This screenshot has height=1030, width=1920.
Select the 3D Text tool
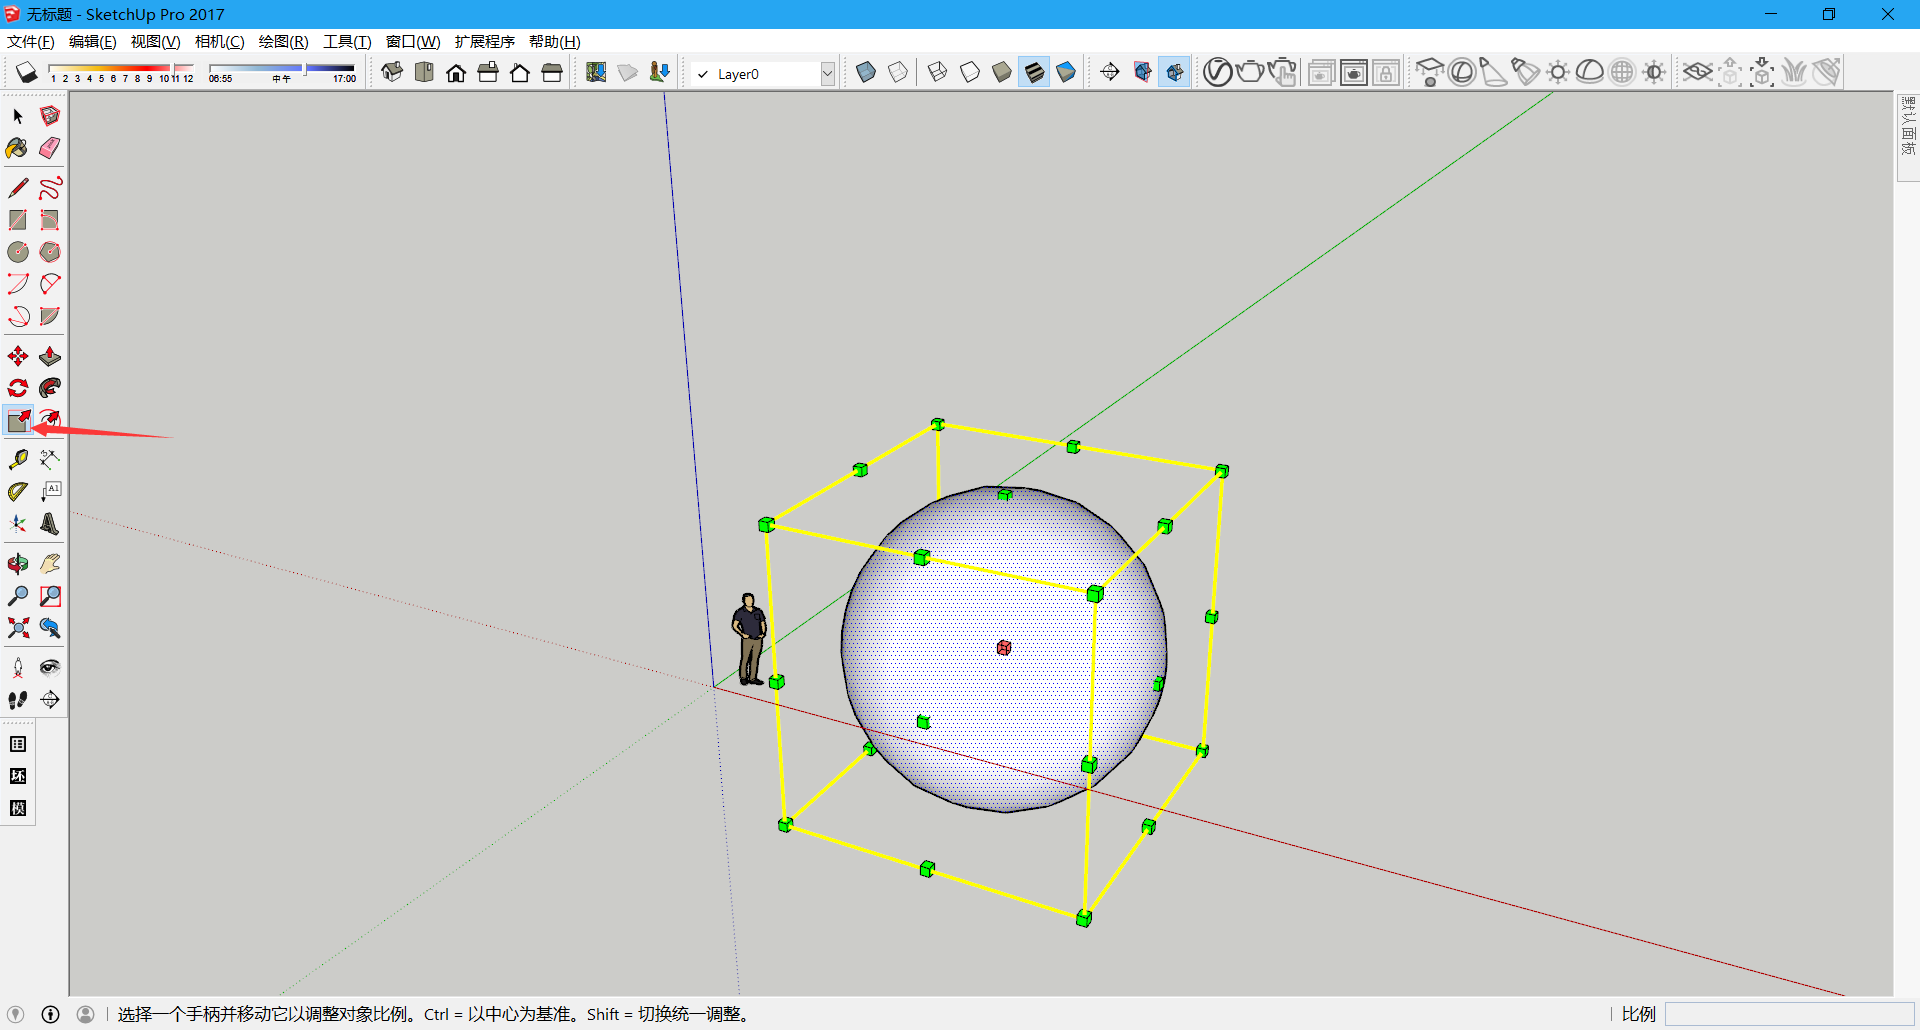coord(50,524)
